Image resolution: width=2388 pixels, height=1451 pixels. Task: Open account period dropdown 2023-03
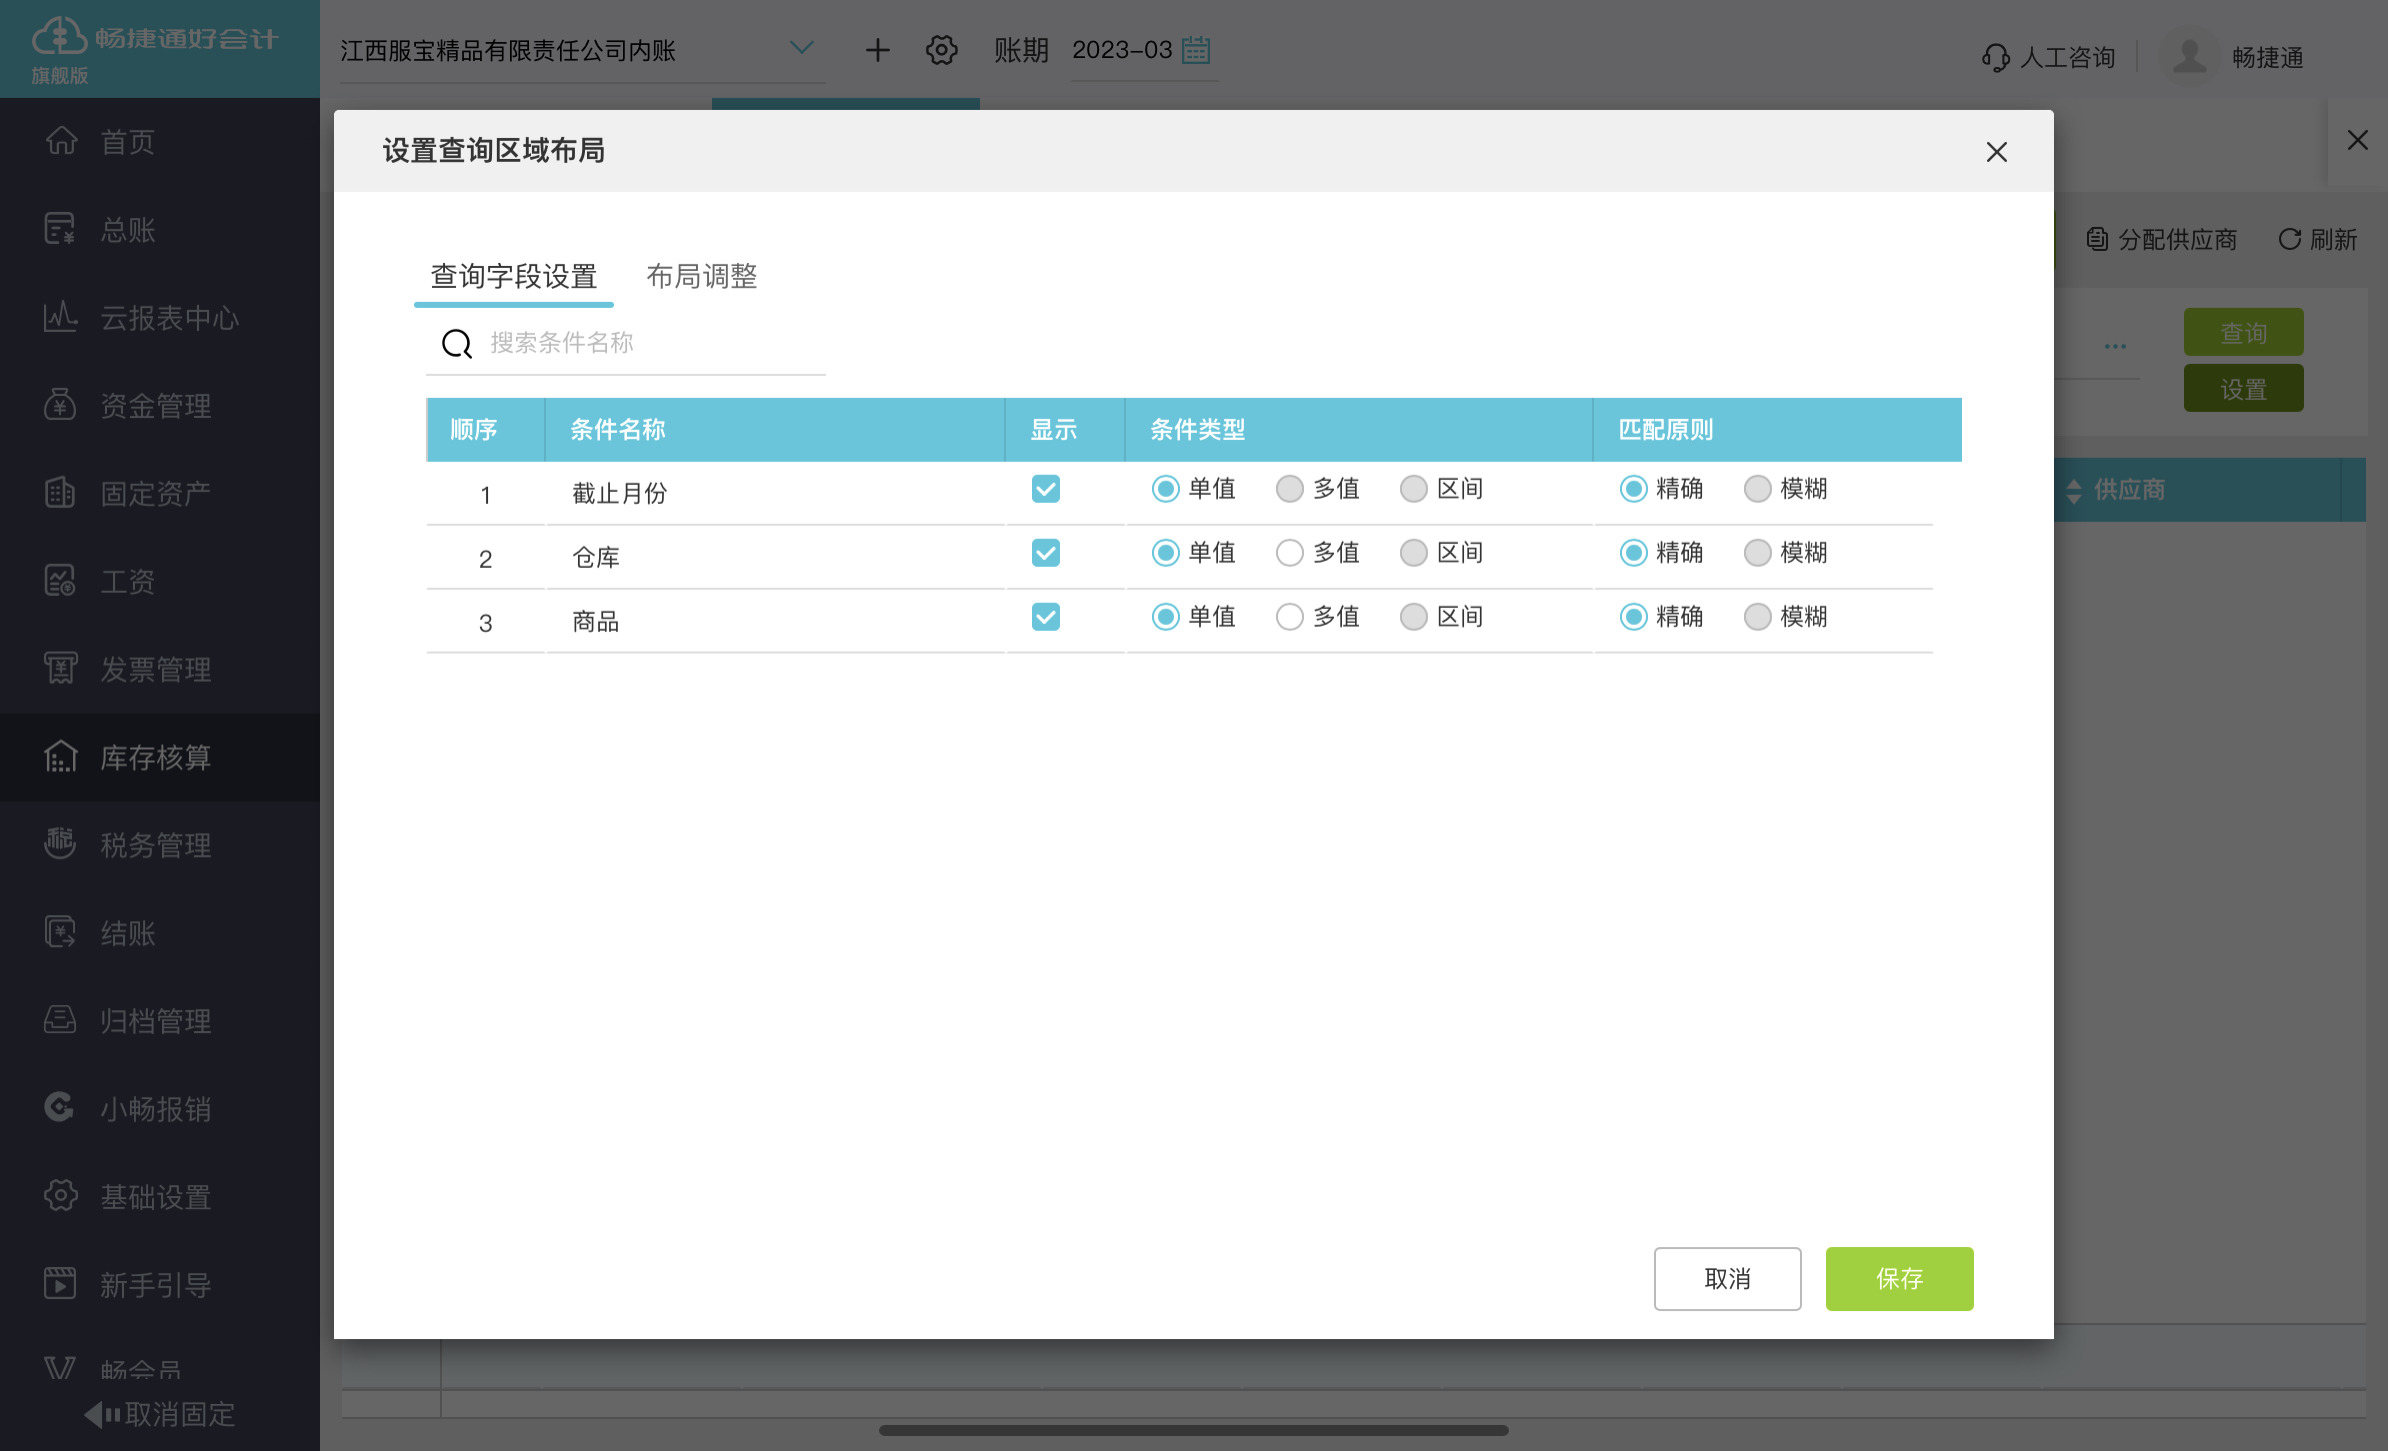(x=1119, y=49)
